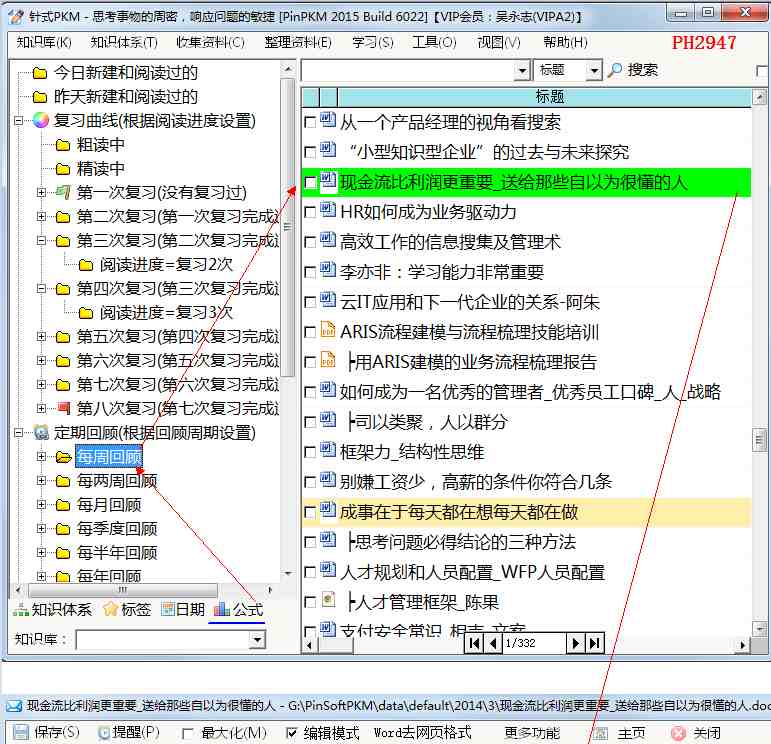Expand the 每月回顾 tree node
Viewport: 771px width, 744px height.
(41, 505)
